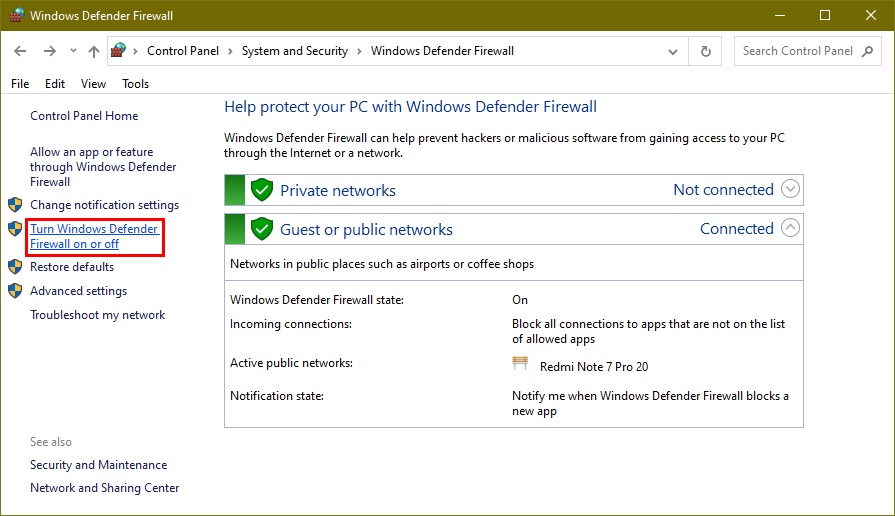Open the recent locations dropdown arrow
Image resolution: width=895 pixels, height=516 pixels.
pos(73,51)
